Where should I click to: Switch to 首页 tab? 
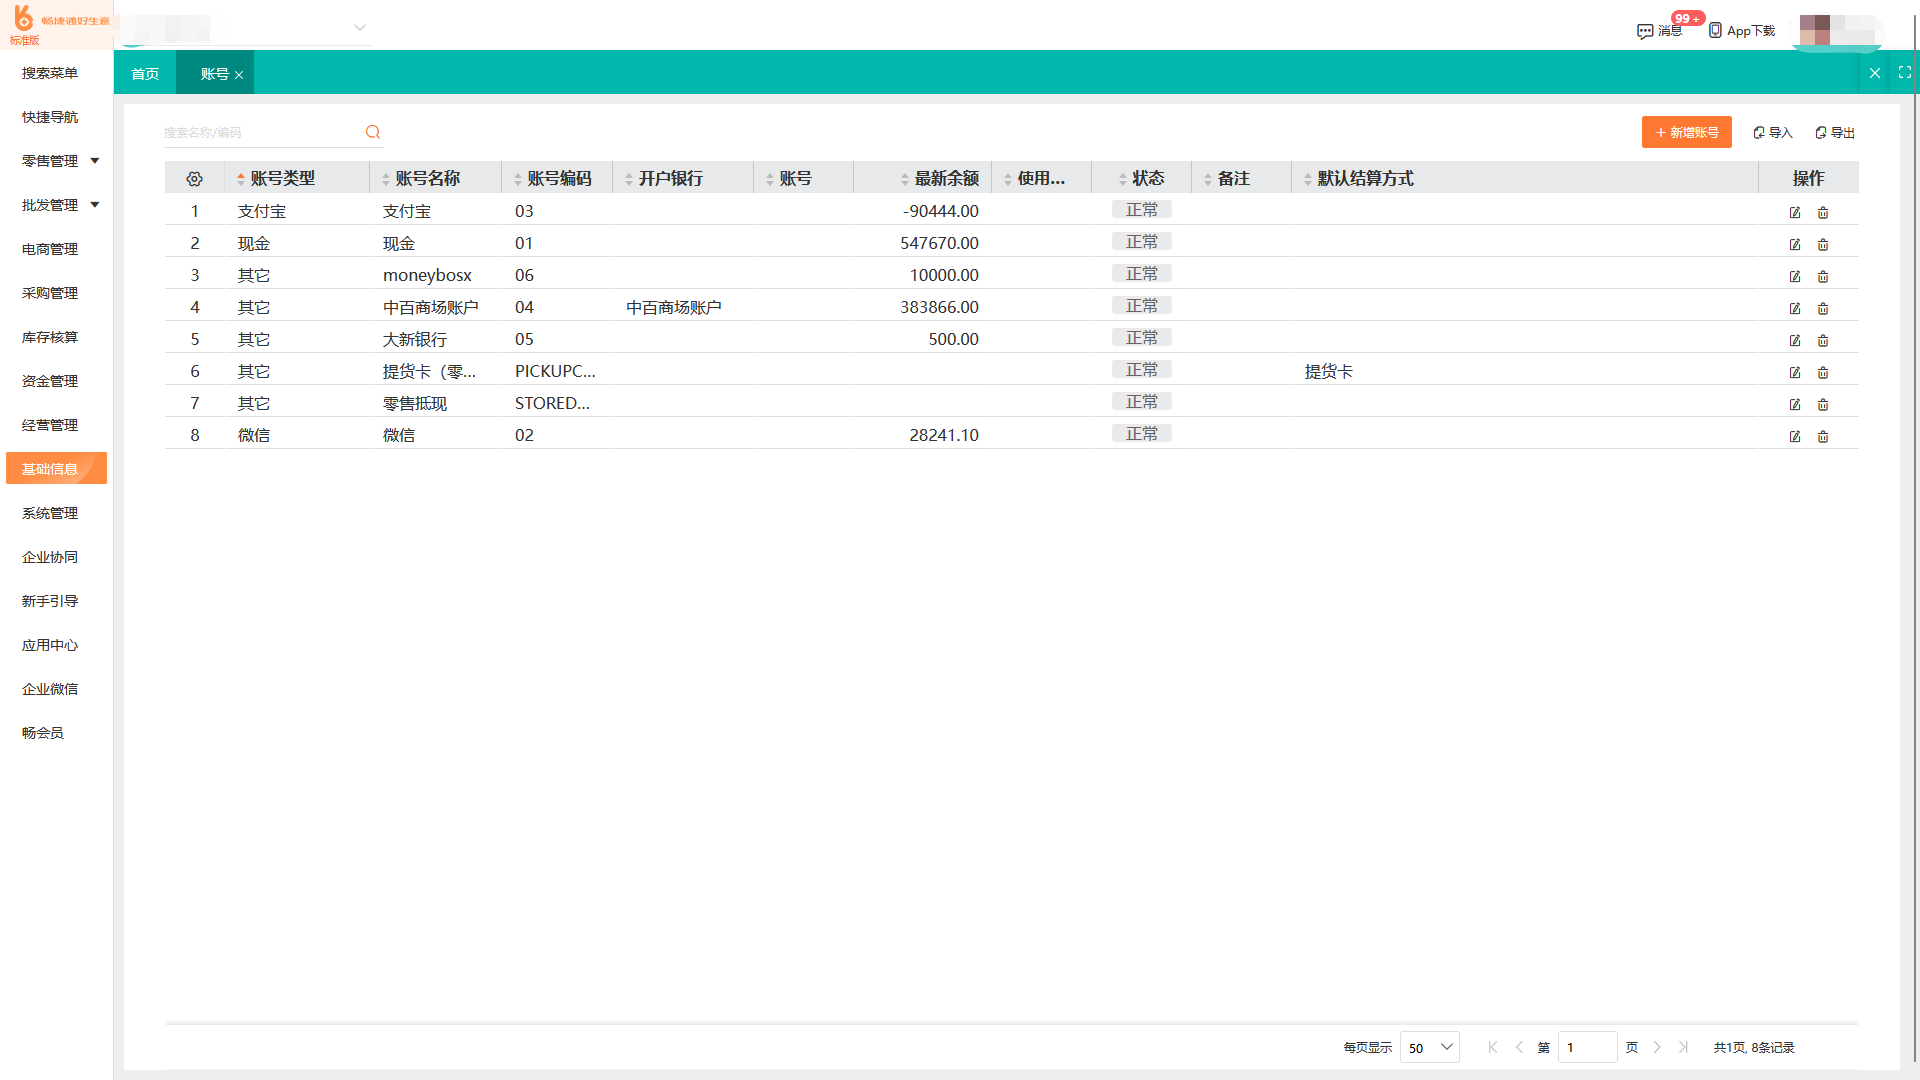(x=146, y=73)
